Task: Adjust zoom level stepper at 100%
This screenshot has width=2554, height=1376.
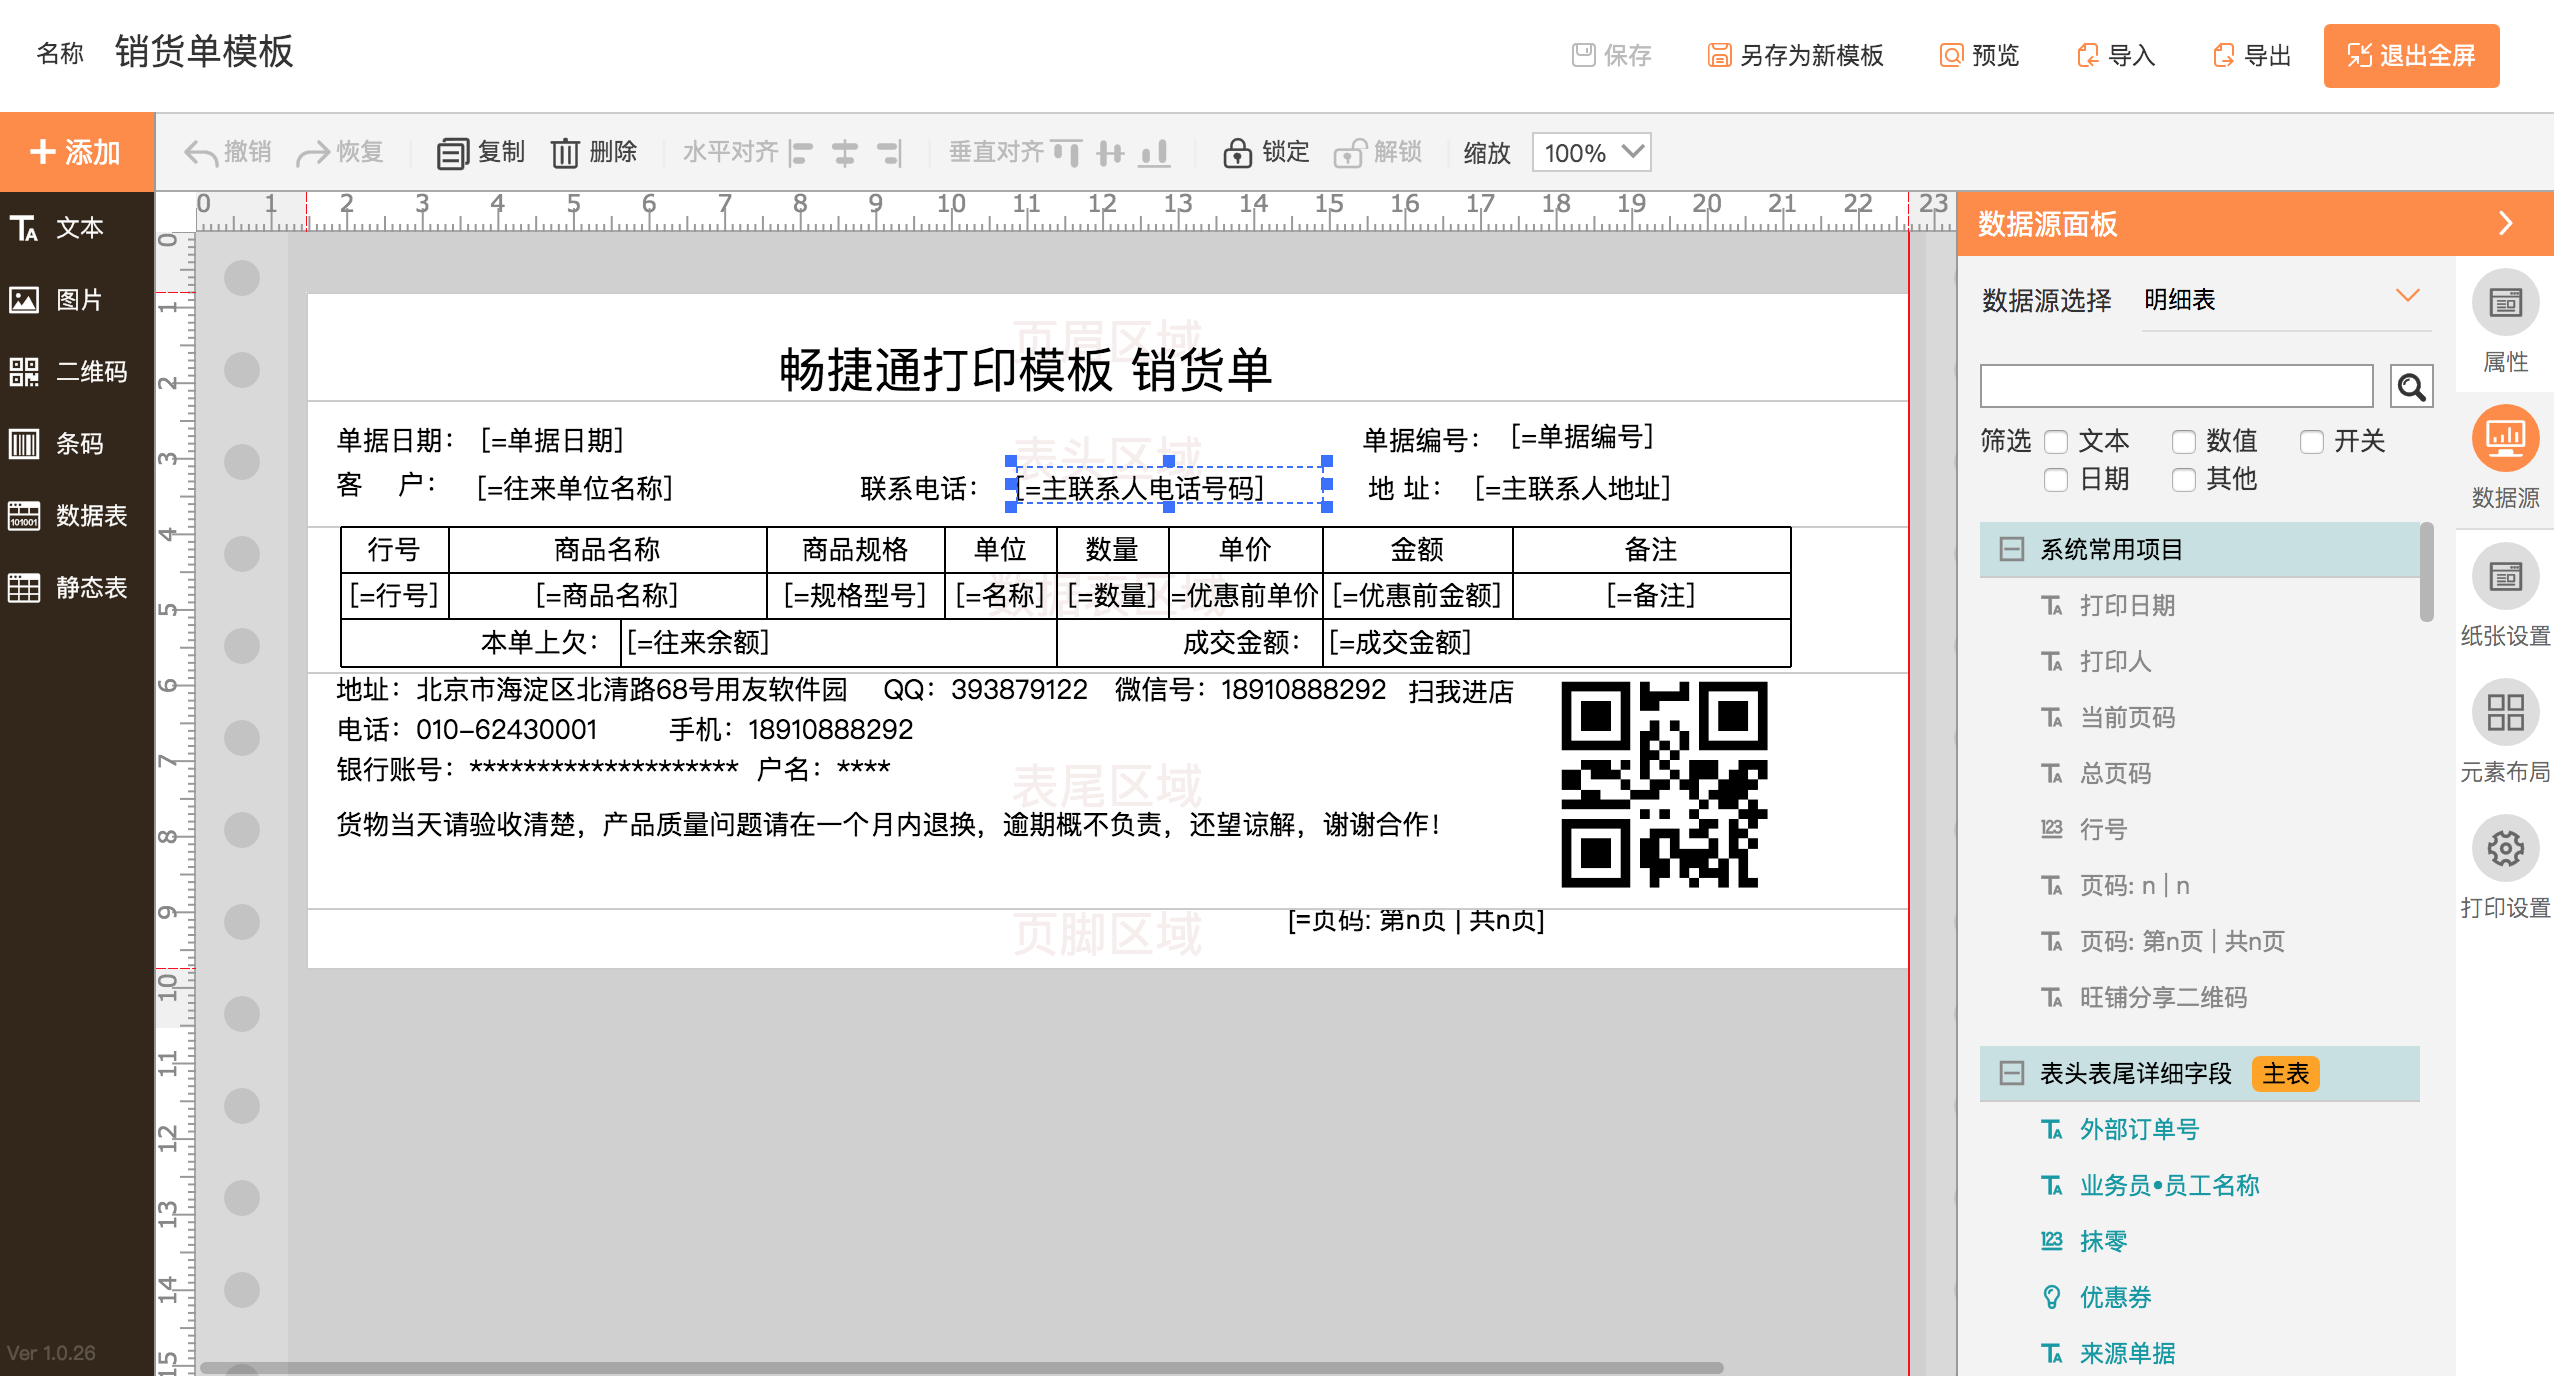Action: 1590,153
